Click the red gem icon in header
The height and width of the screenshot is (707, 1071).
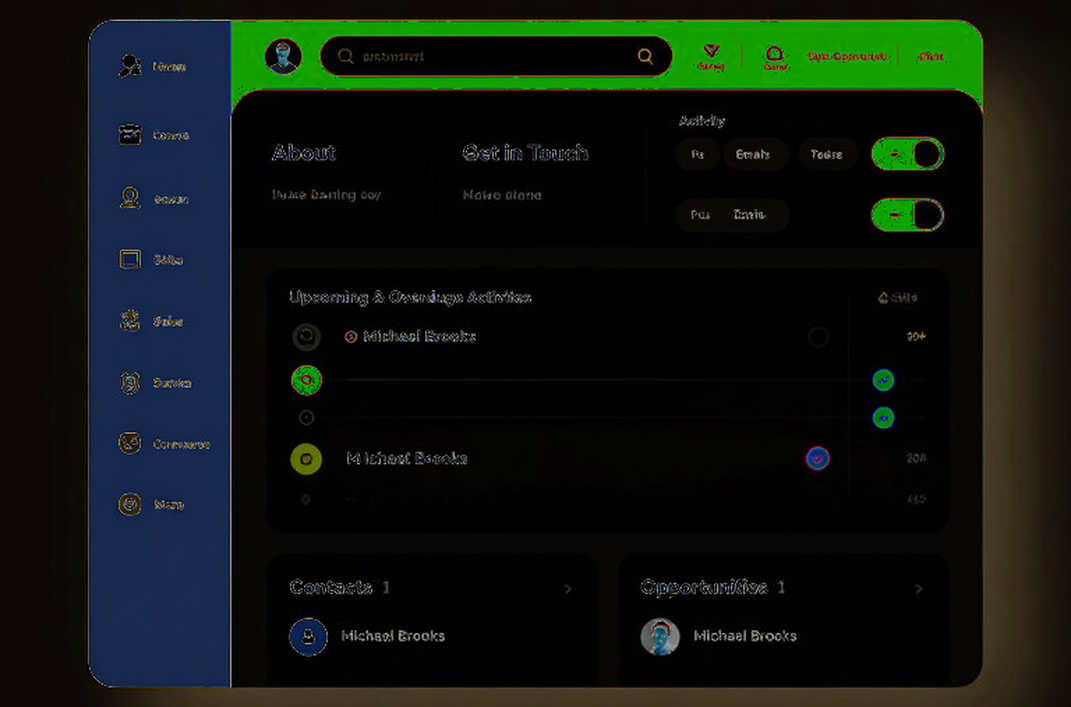click(711, 52)
